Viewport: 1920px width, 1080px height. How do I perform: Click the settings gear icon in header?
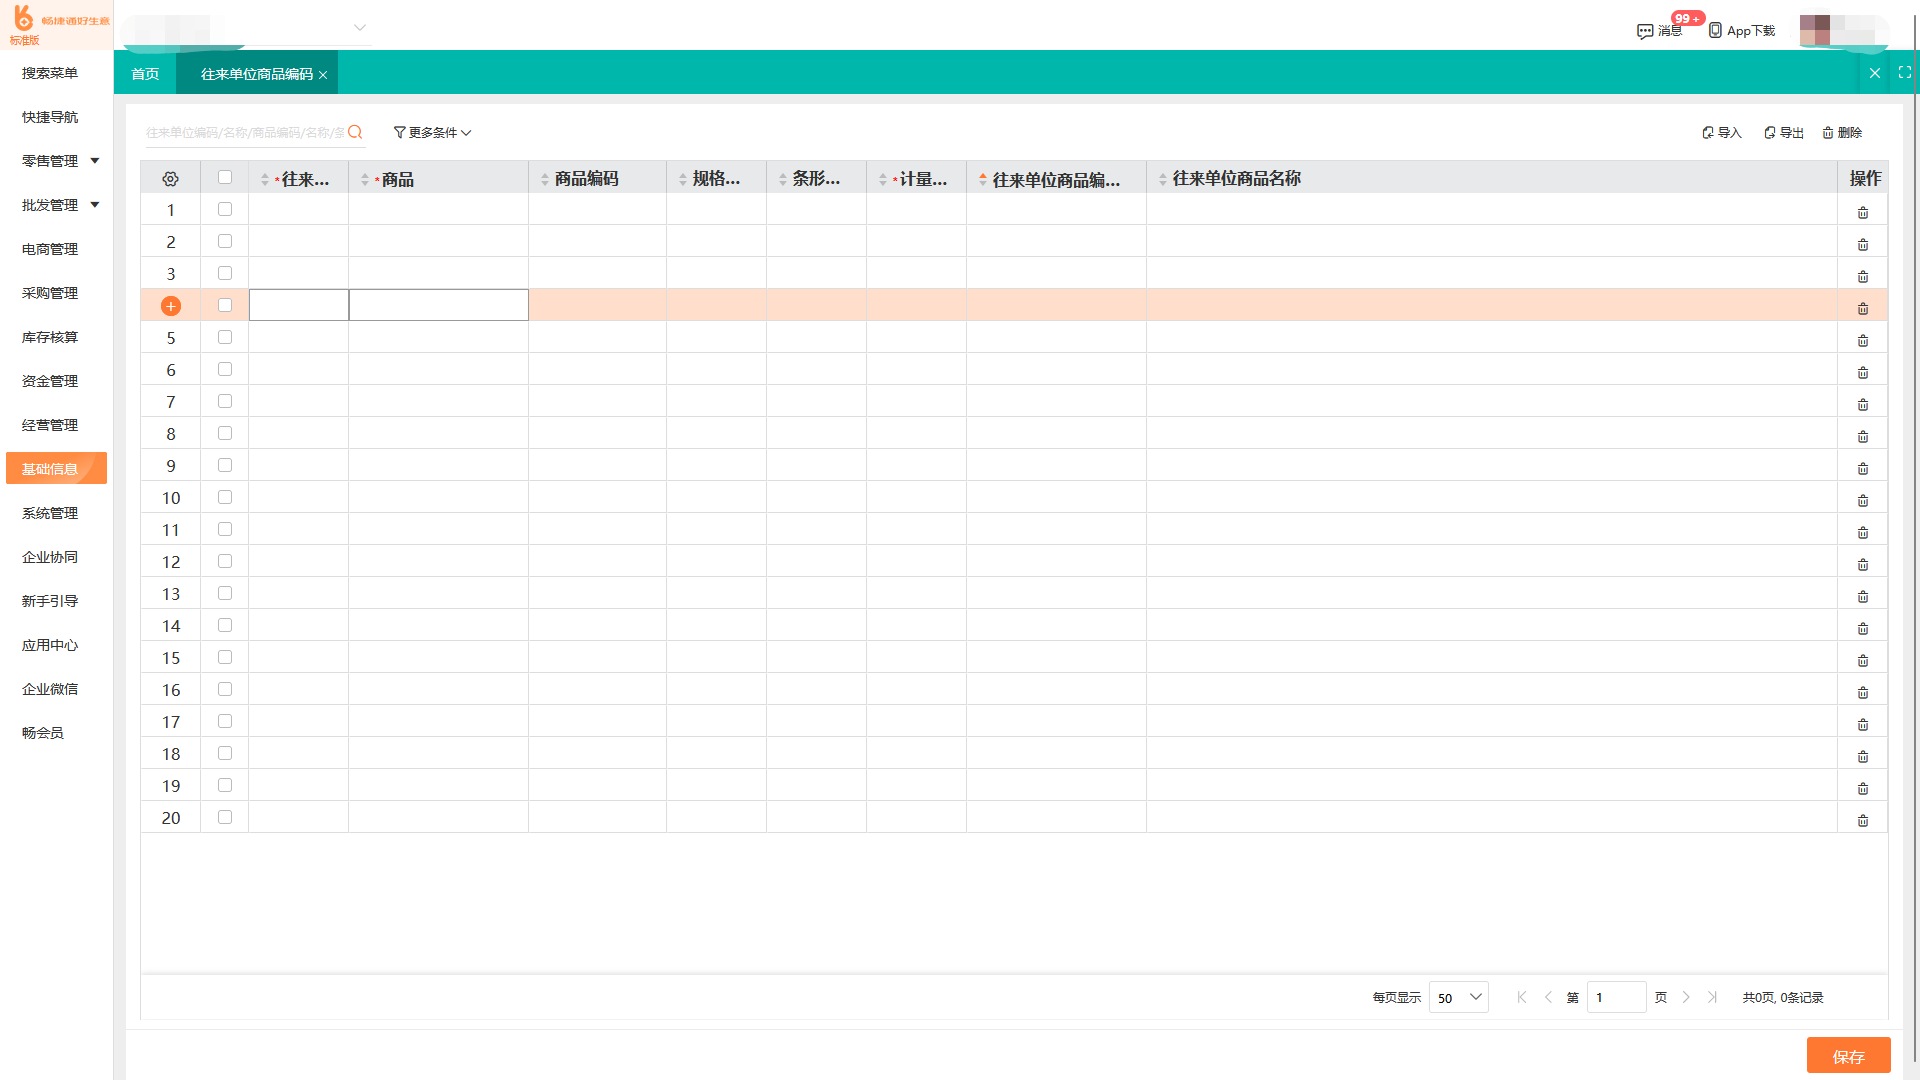tap(171, 178)
